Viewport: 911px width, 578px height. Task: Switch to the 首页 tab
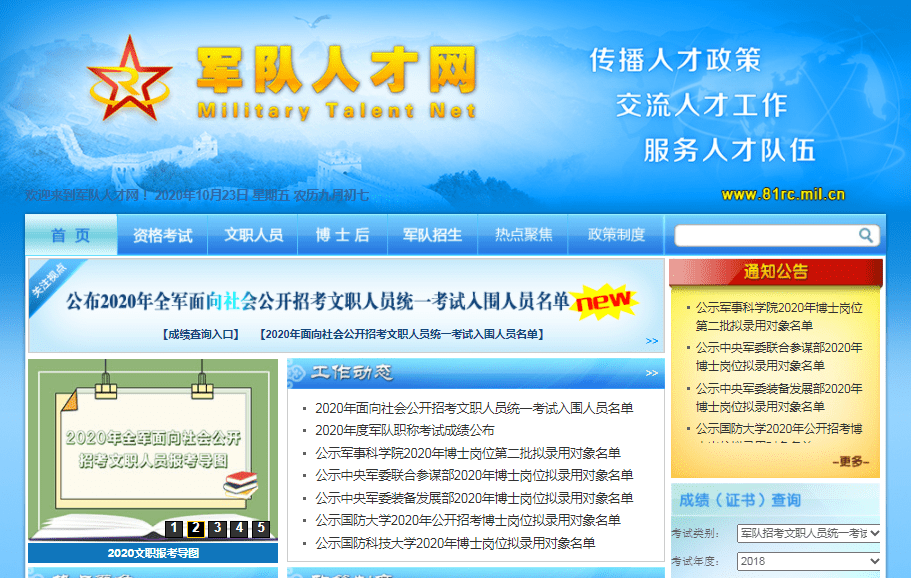pyautogui.click(x=68, y=234)
